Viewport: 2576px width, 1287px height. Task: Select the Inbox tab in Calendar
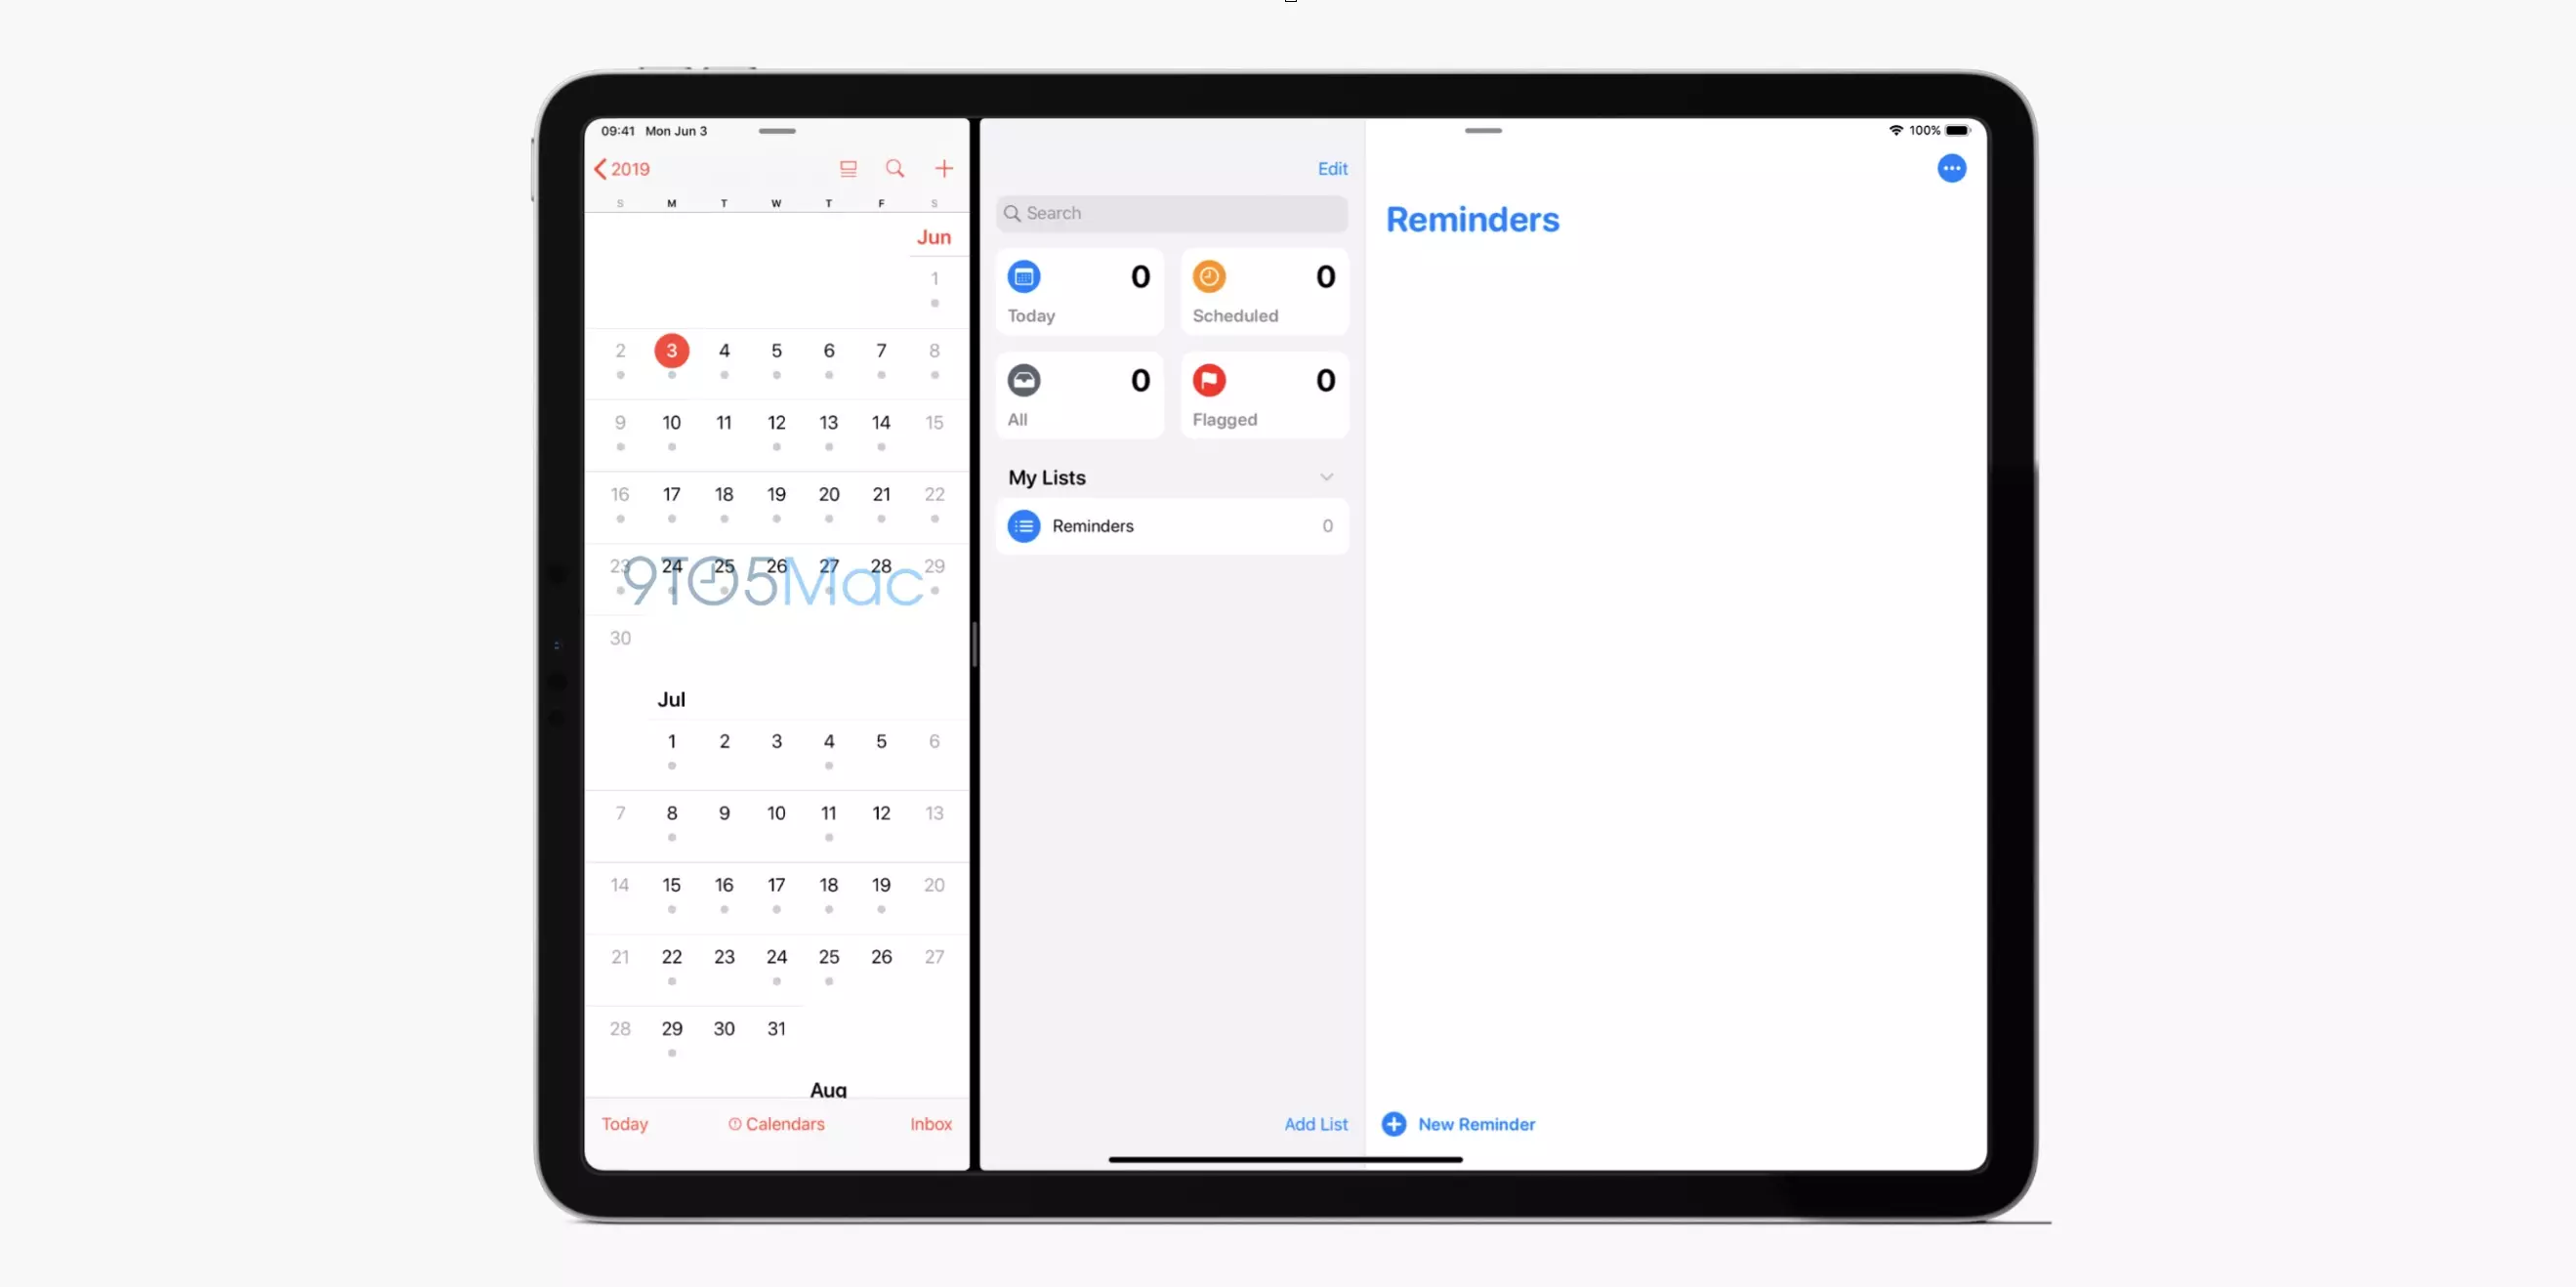click(x=930, y=1123)
